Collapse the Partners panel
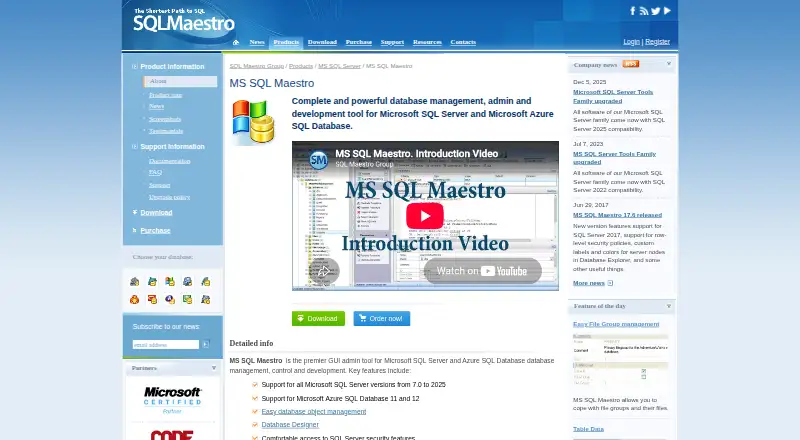 (x=214, y=368)
